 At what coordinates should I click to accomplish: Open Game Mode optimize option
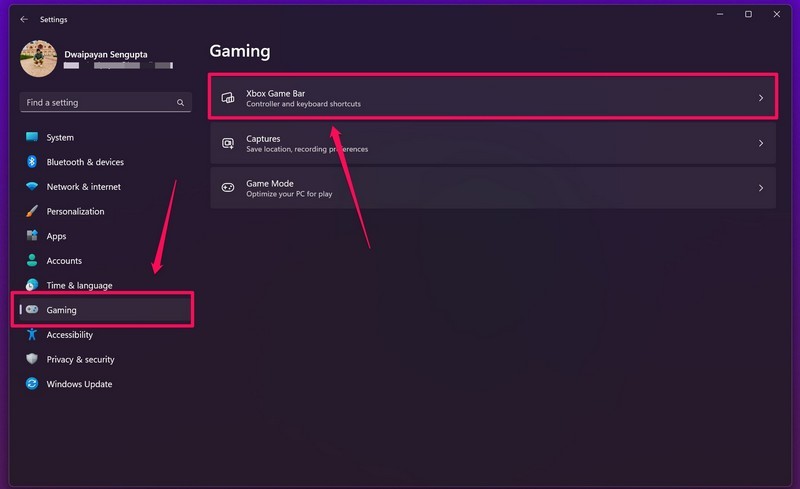tap(493, 188)
